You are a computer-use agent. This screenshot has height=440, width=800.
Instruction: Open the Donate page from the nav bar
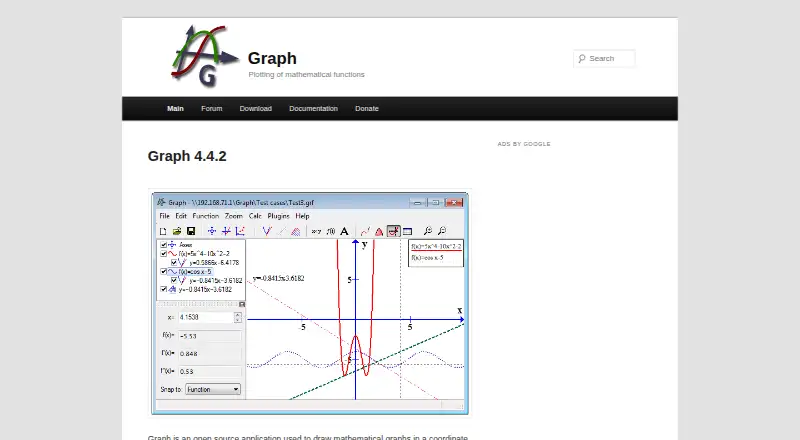click(367, 109)
